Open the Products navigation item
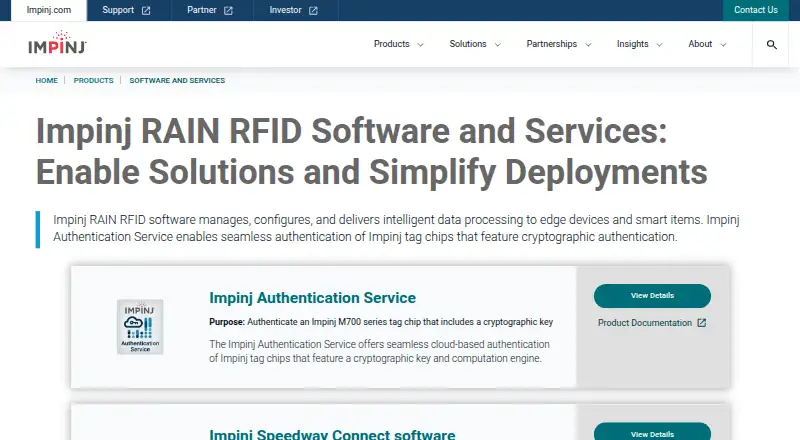The height and width of the screenshot is (440, 800). 391,44
